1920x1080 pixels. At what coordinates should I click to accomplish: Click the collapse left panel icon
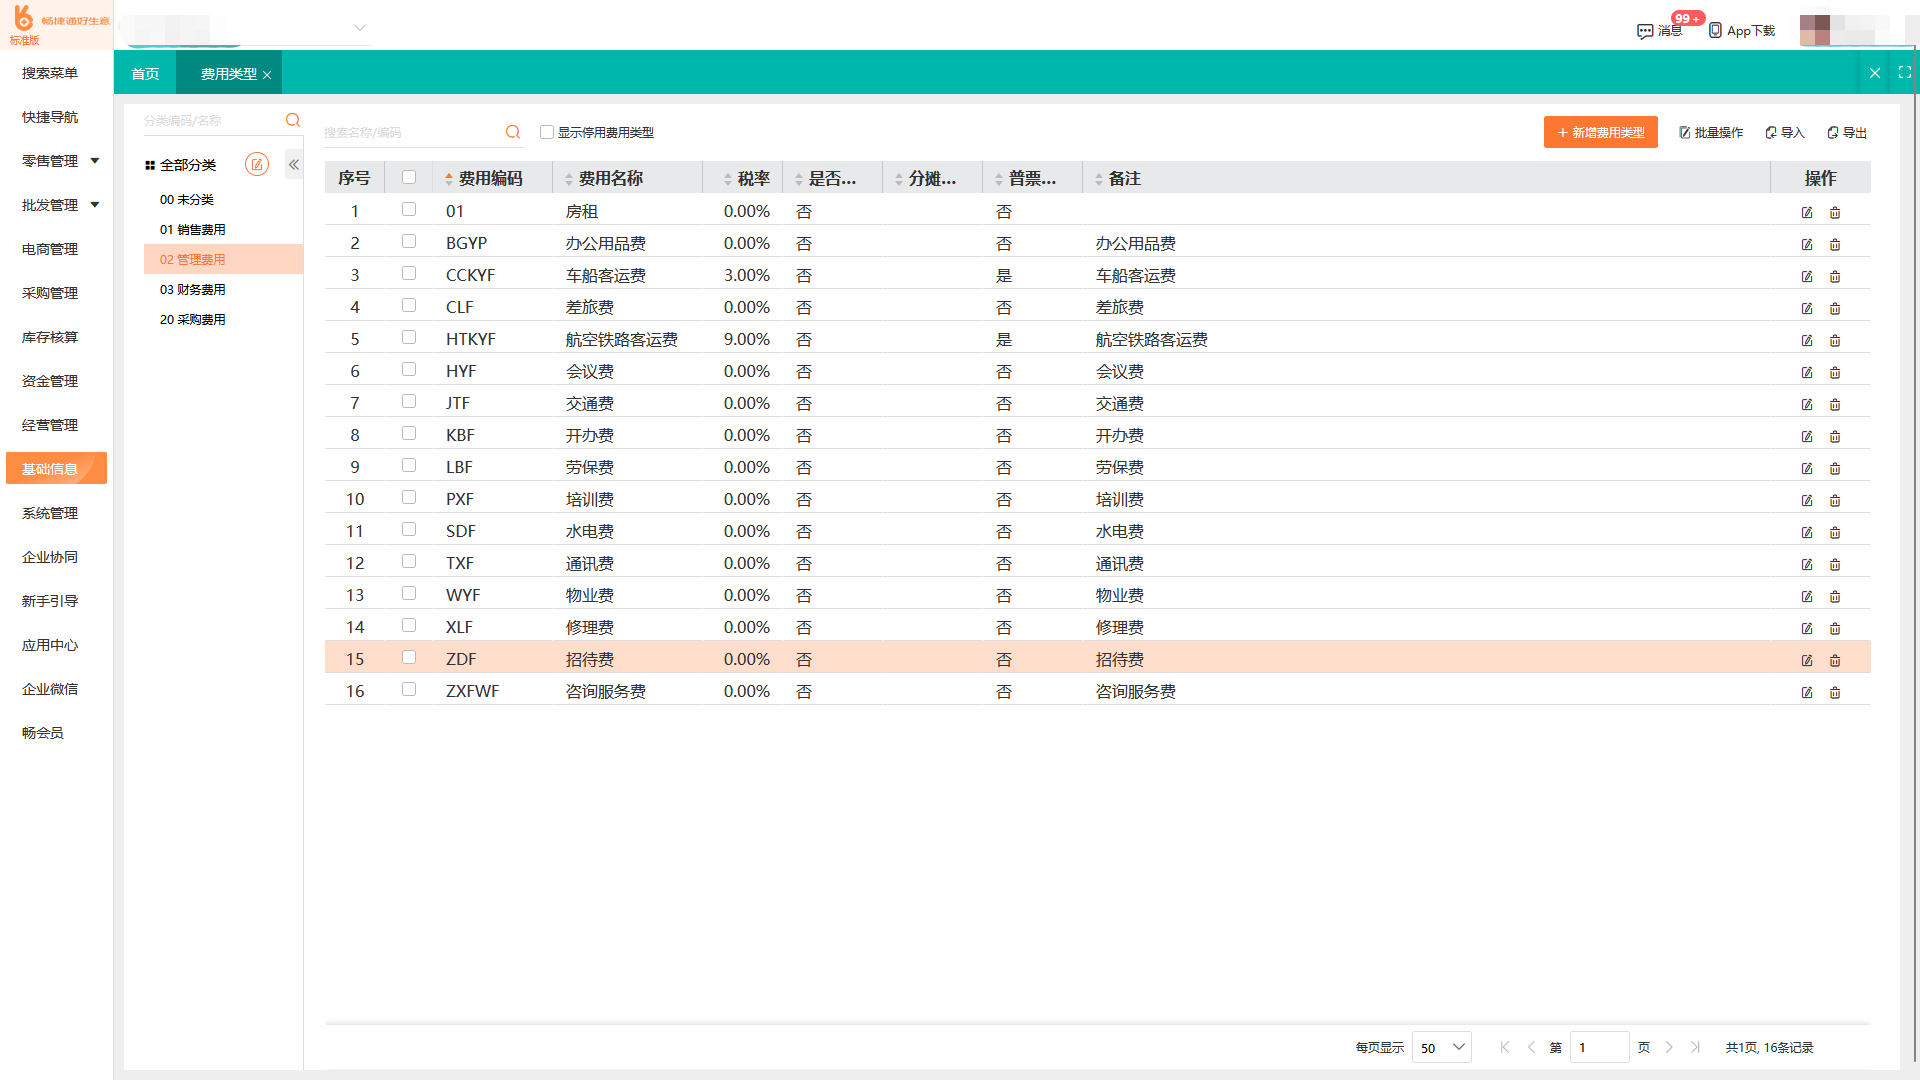point(293,164)
